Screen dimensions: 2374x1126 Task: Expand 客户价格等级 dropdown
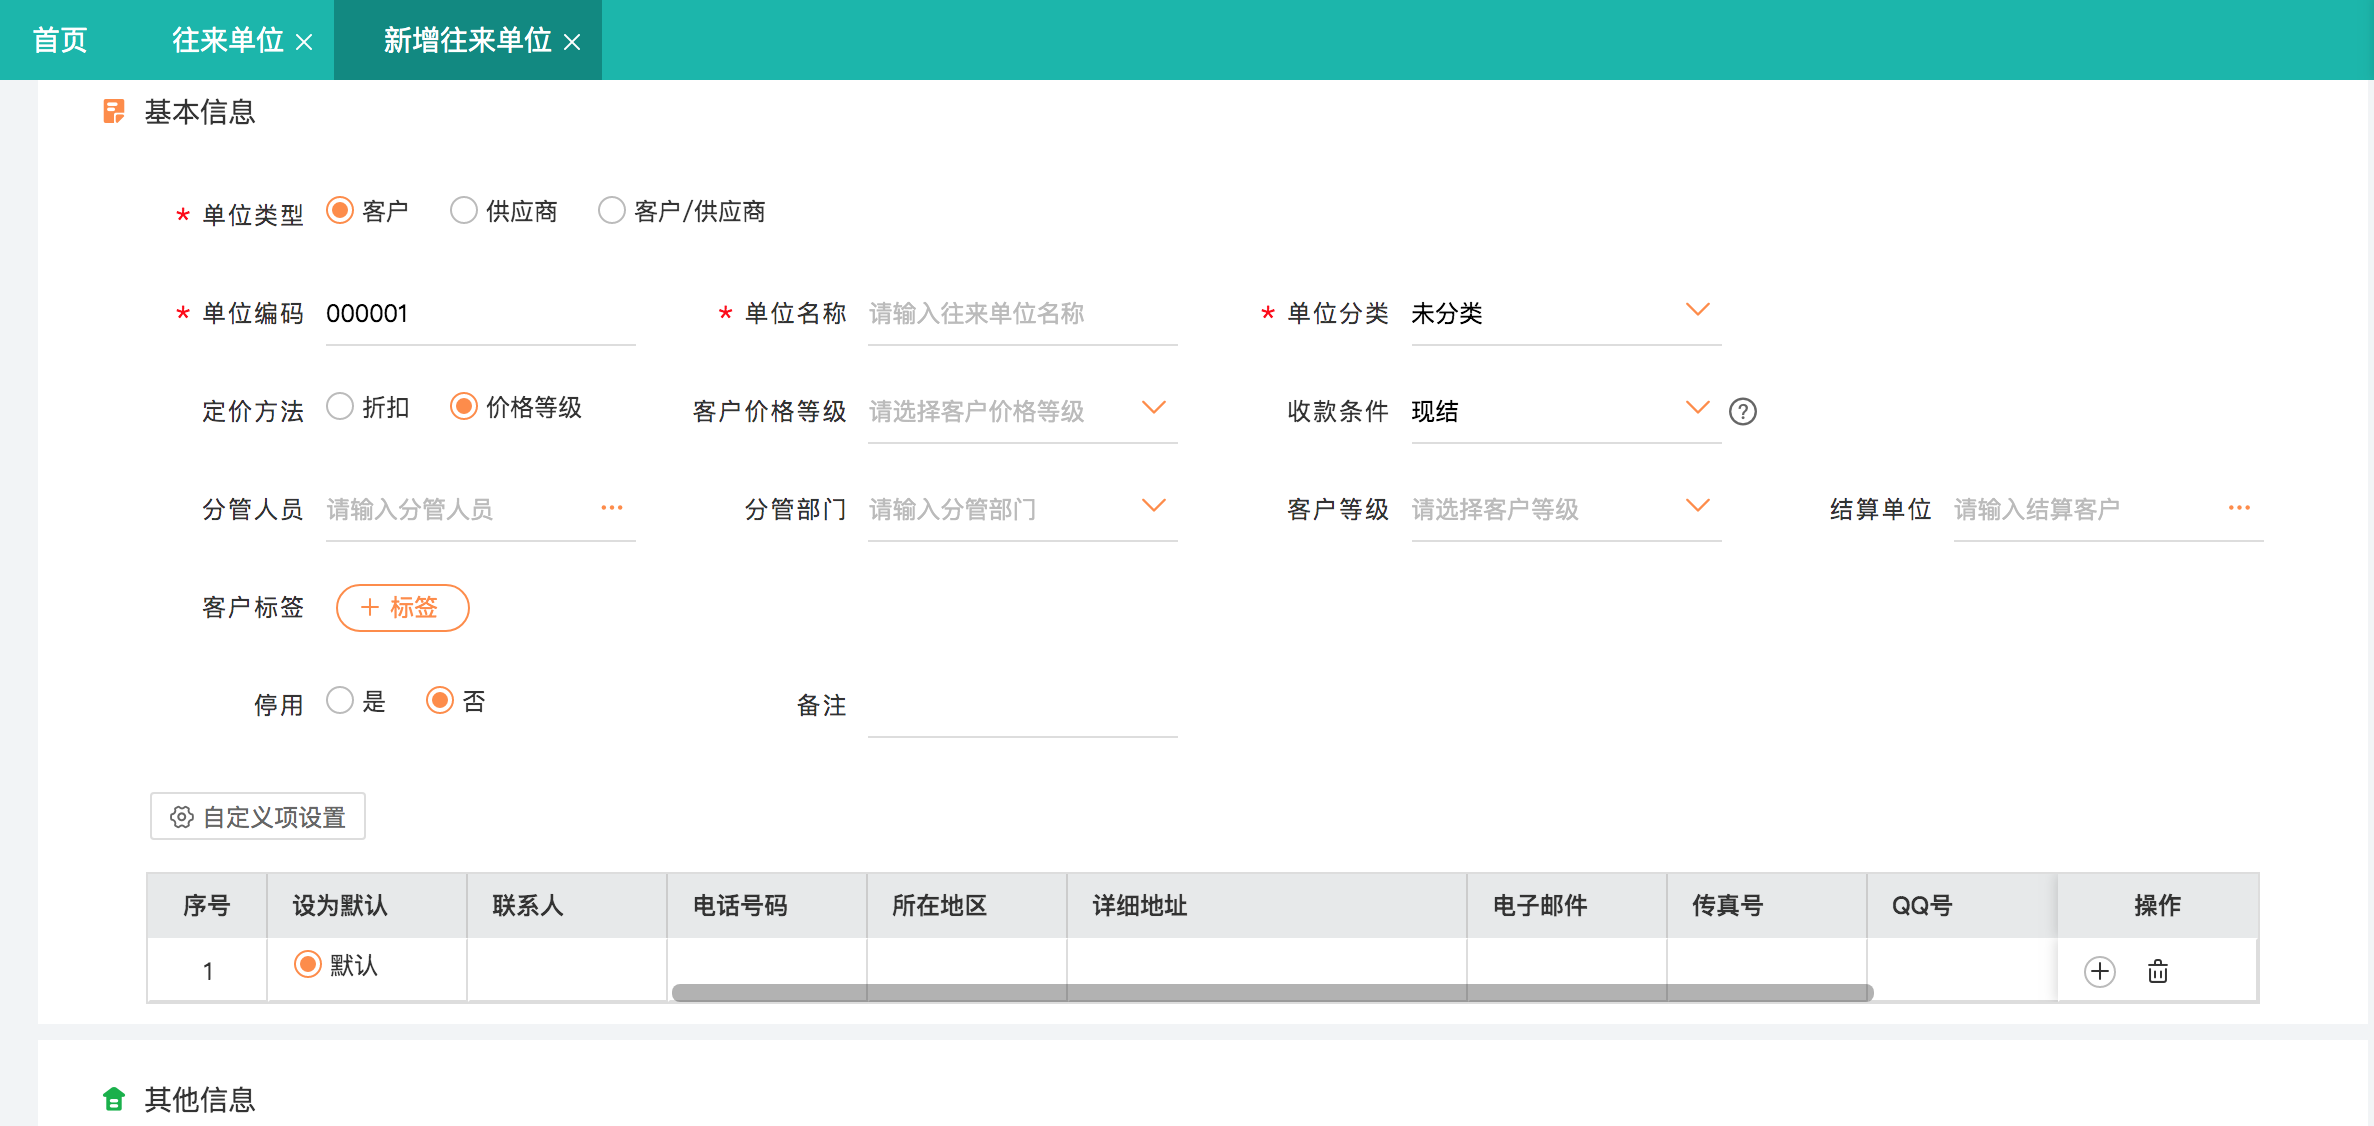1158,410
